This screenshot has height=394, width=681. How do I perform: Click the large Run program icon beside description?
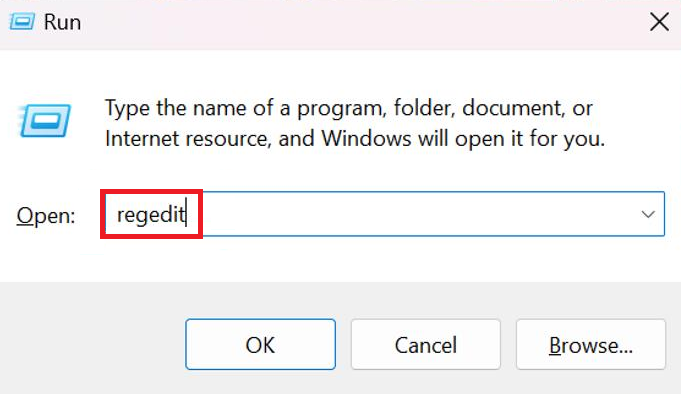(45, 120)
